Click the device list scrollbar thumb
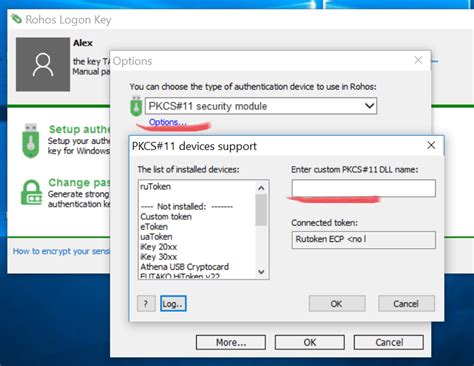Viewport: 474px width, 366px height. pyautogui.click(x=261, y=210)
